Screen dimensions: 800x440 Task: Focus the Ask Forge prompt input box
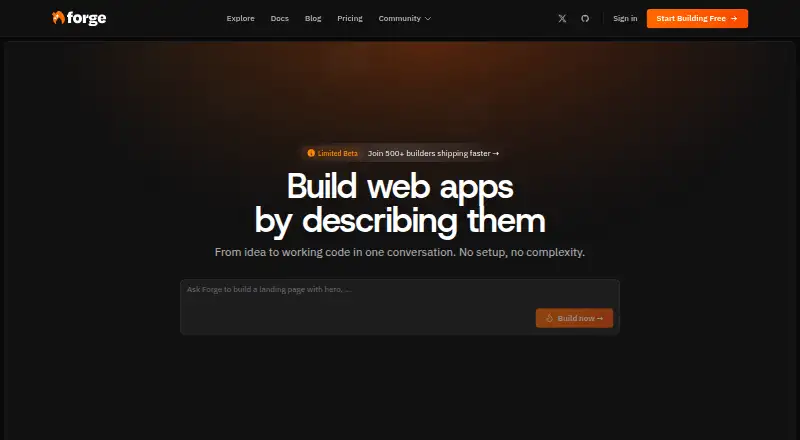click(x=399, y=307)
